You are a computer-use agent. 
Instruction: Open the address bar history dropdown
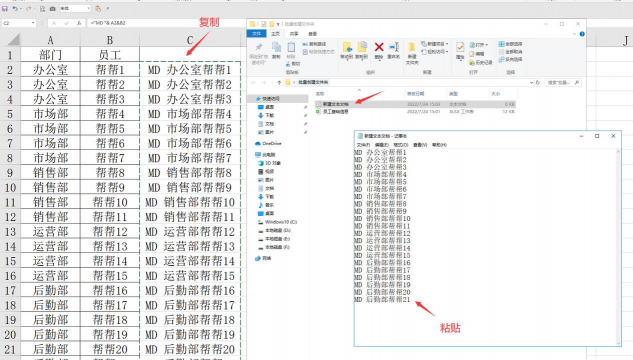(531, 82)
